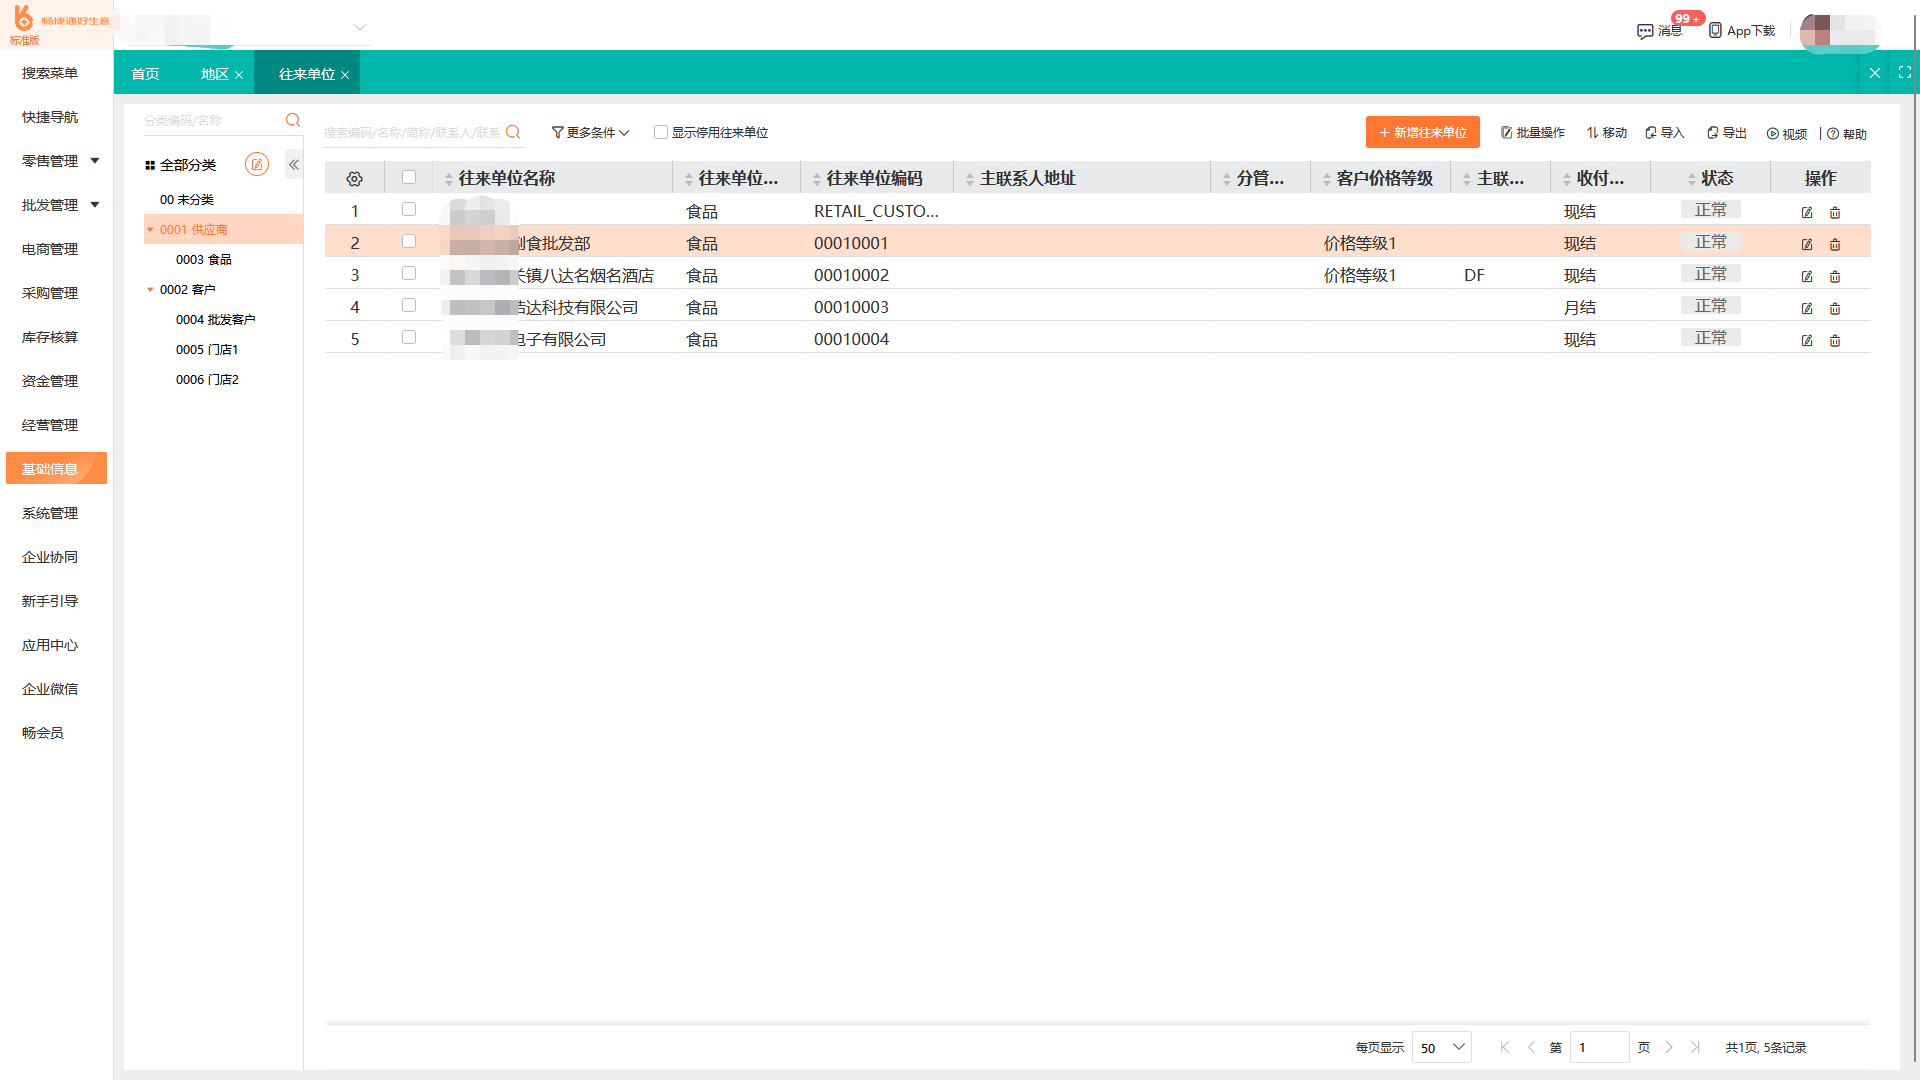The height and width of the screenshot is (1080, 1920).
Task: Click the delete icon for row 5
Action: (1836, 340)
